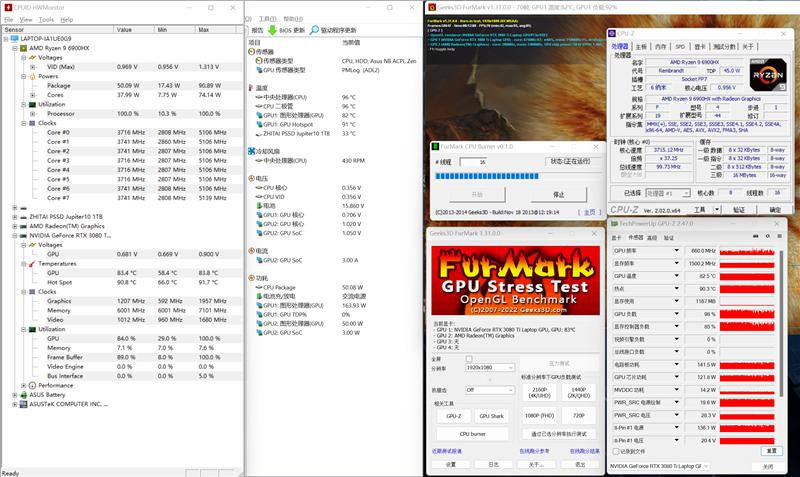Click the 传感器 category icon
This screenshot has height=477, width=800.
[x=253, y=53]
